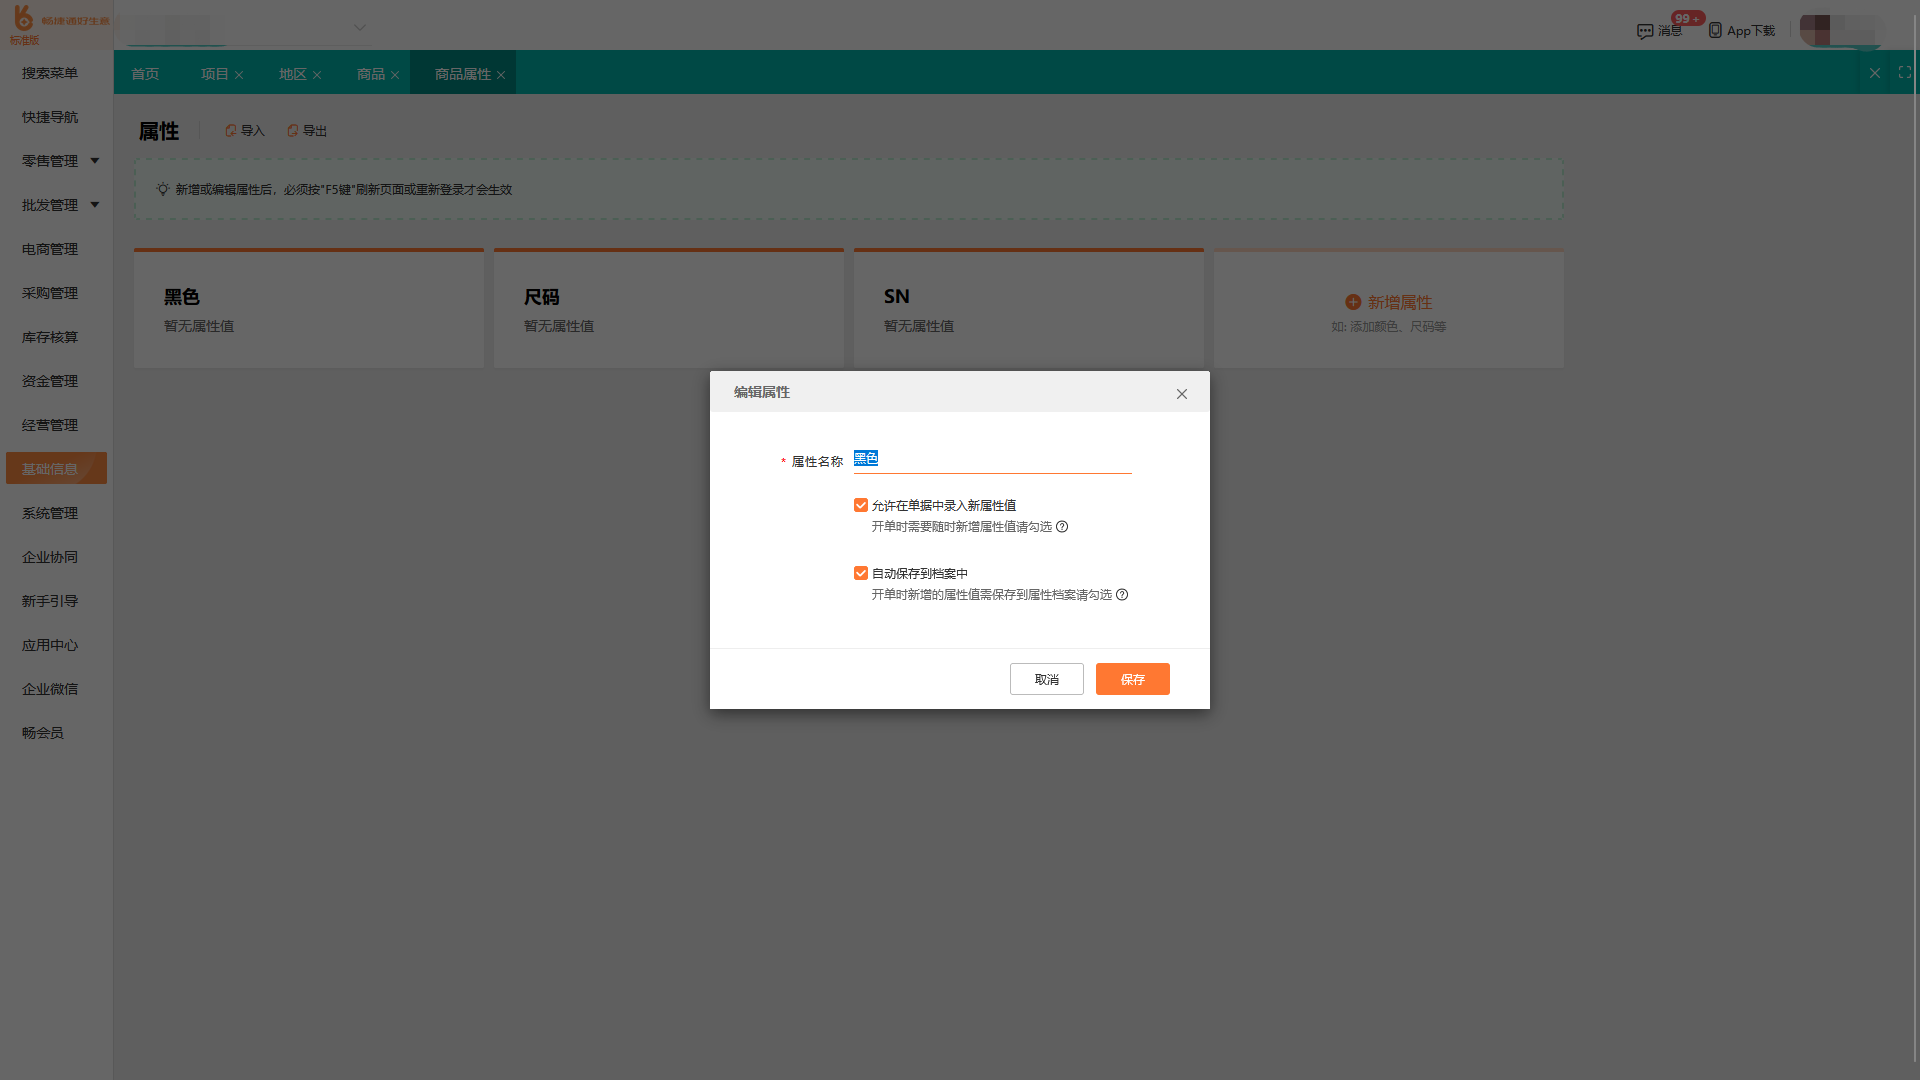The width and height of the screenshot is (1920, 1080).
Task: Expand the 零售管理 sidebar menu
Action: pos(61,160)
